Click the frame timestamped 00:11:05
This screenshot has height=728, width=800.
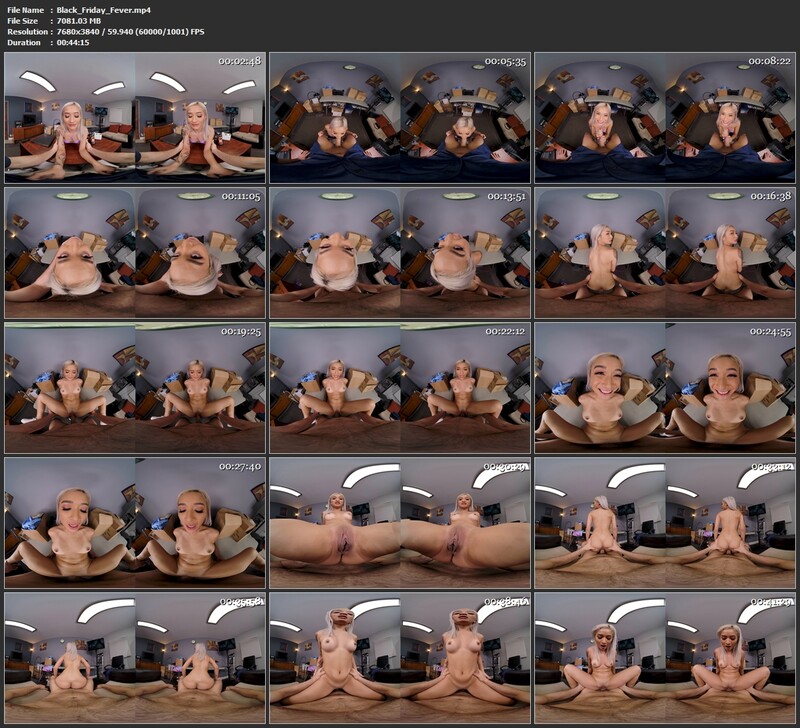135,251
